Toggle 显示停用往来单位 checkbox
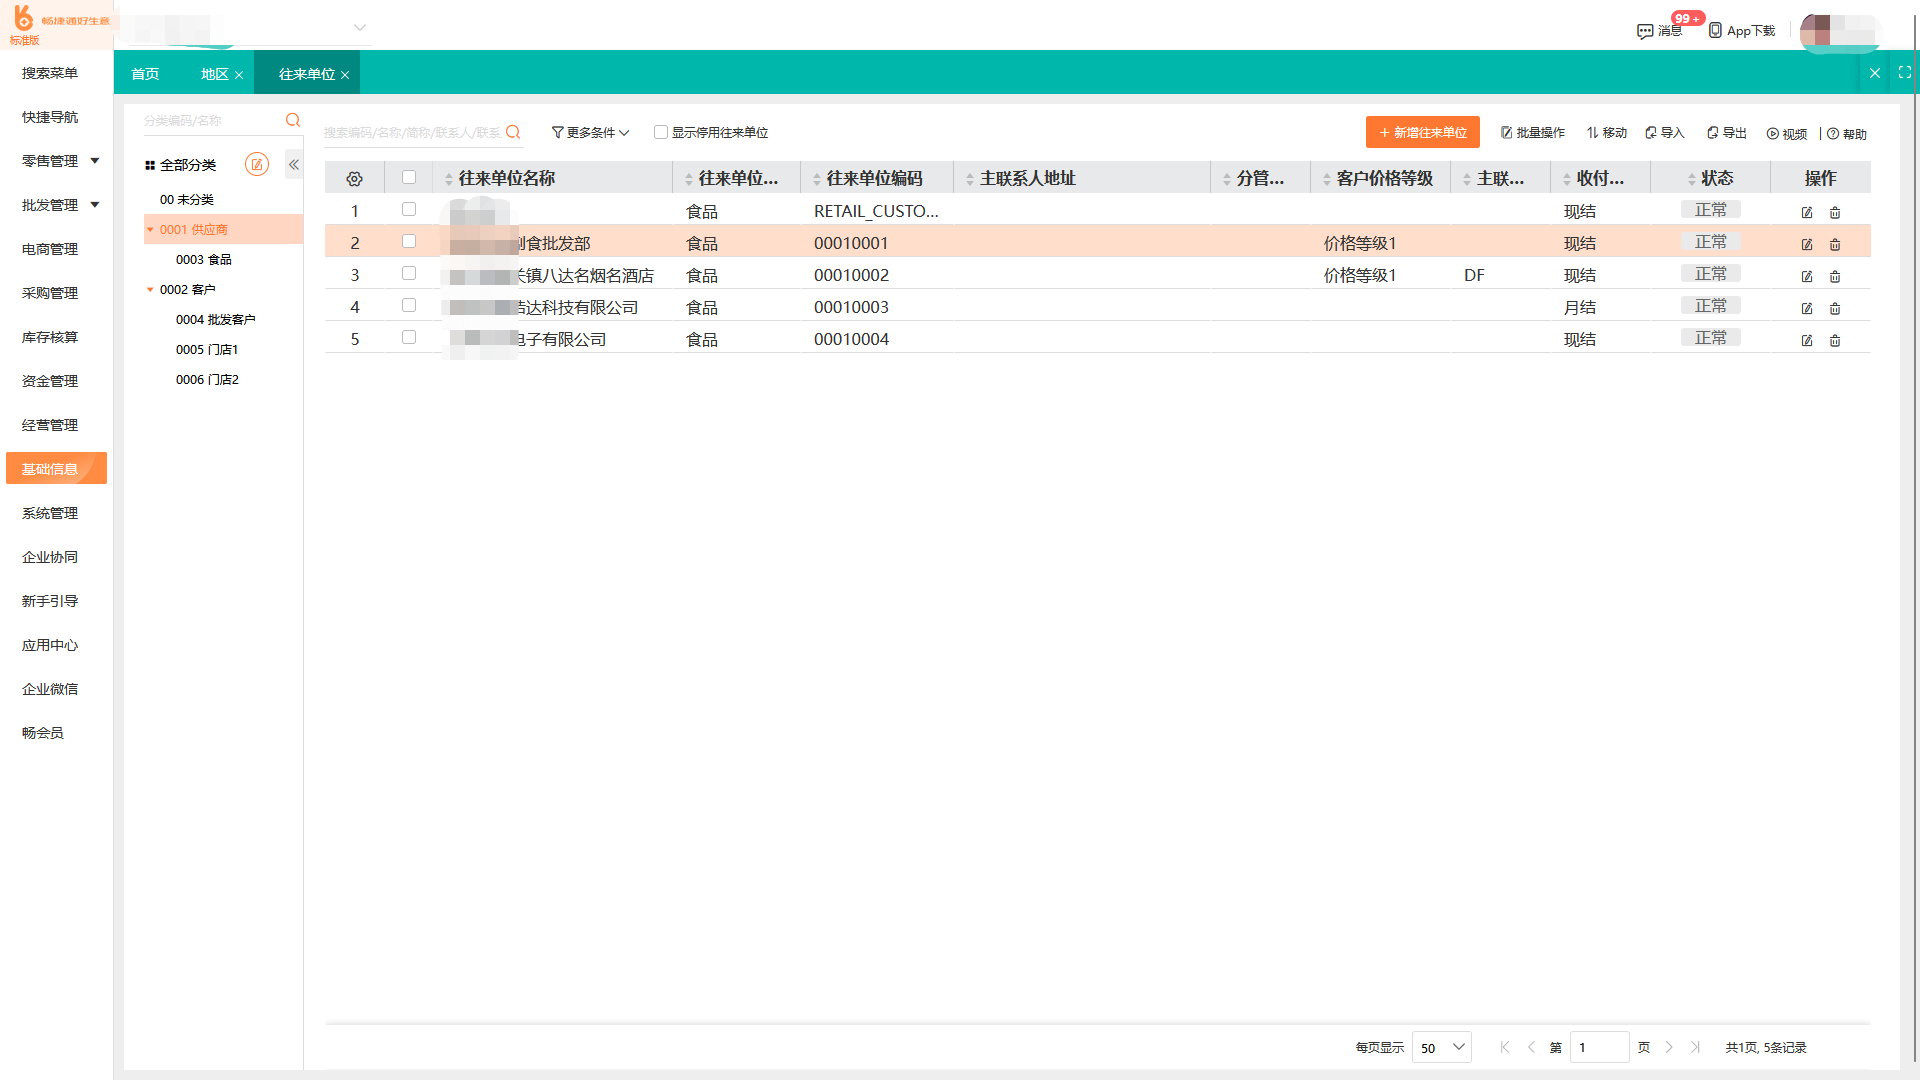 coord(662,132)
